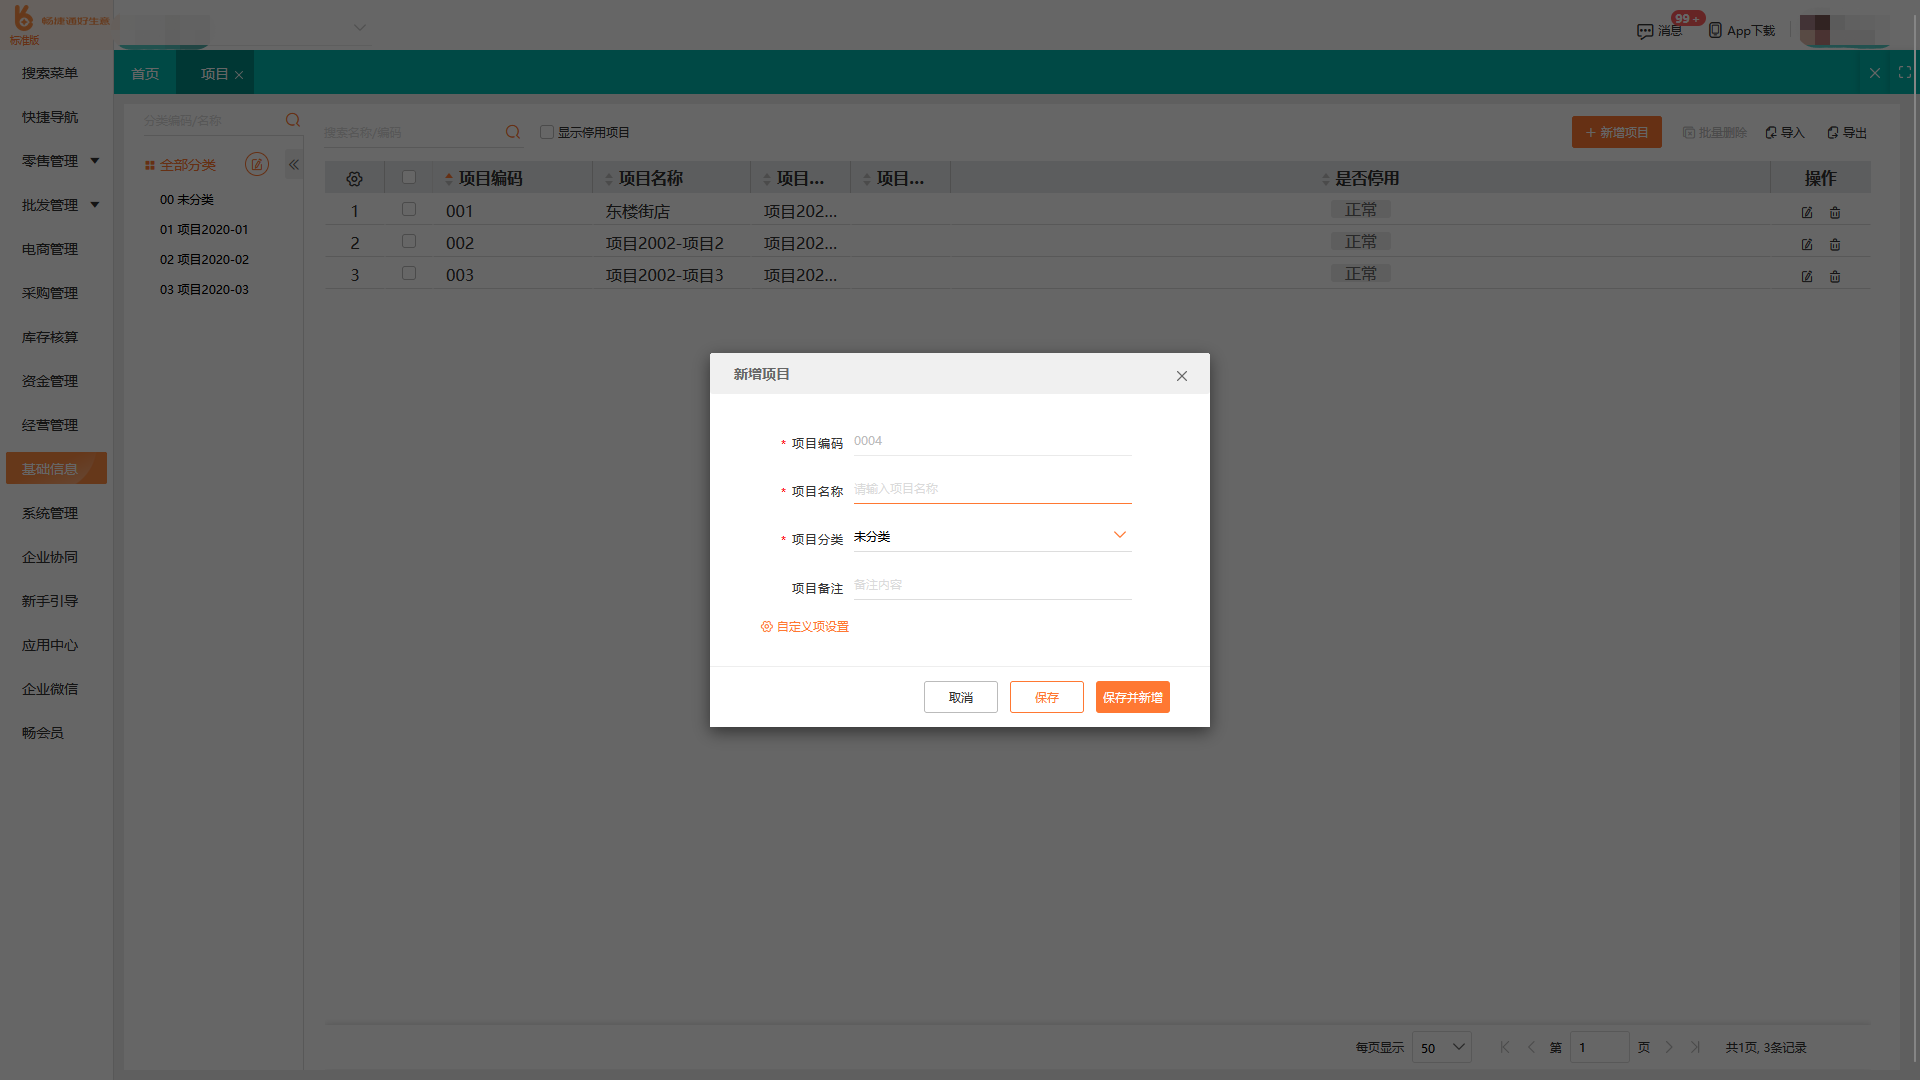Viewport: 1920px width, 1080px height.
Task: Switch to the 首页 tab
Action: coord(145,73)
